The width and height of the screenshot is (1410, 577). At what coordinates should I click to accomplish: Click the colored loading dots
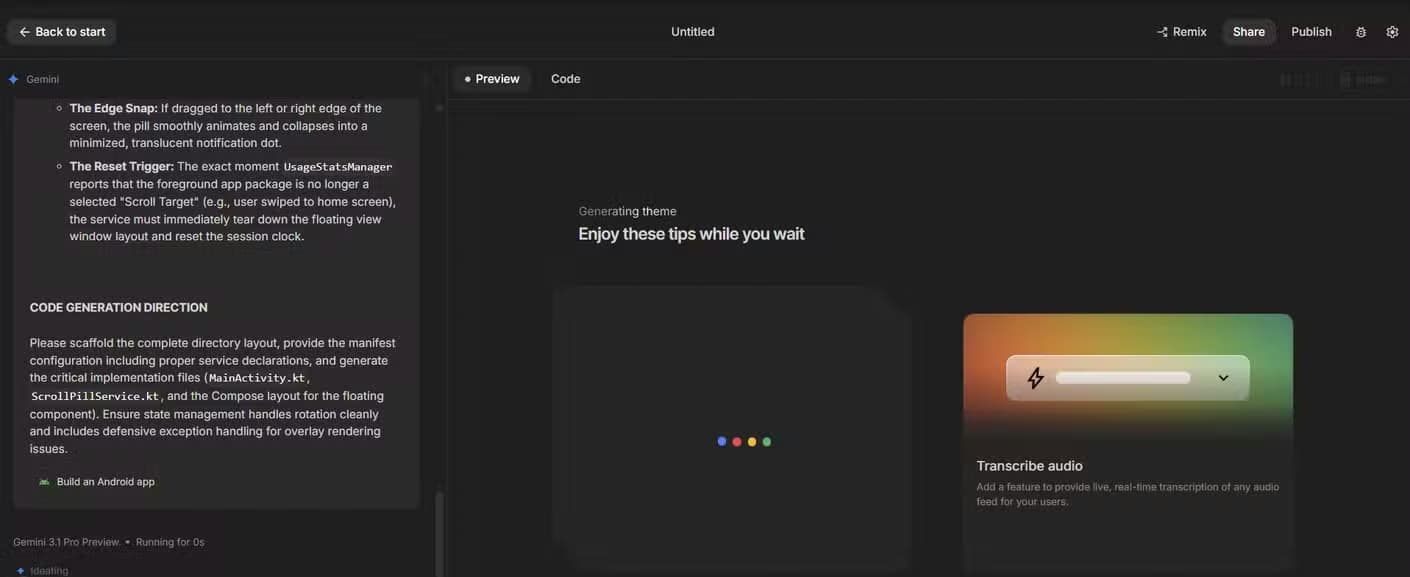(744, 441)
